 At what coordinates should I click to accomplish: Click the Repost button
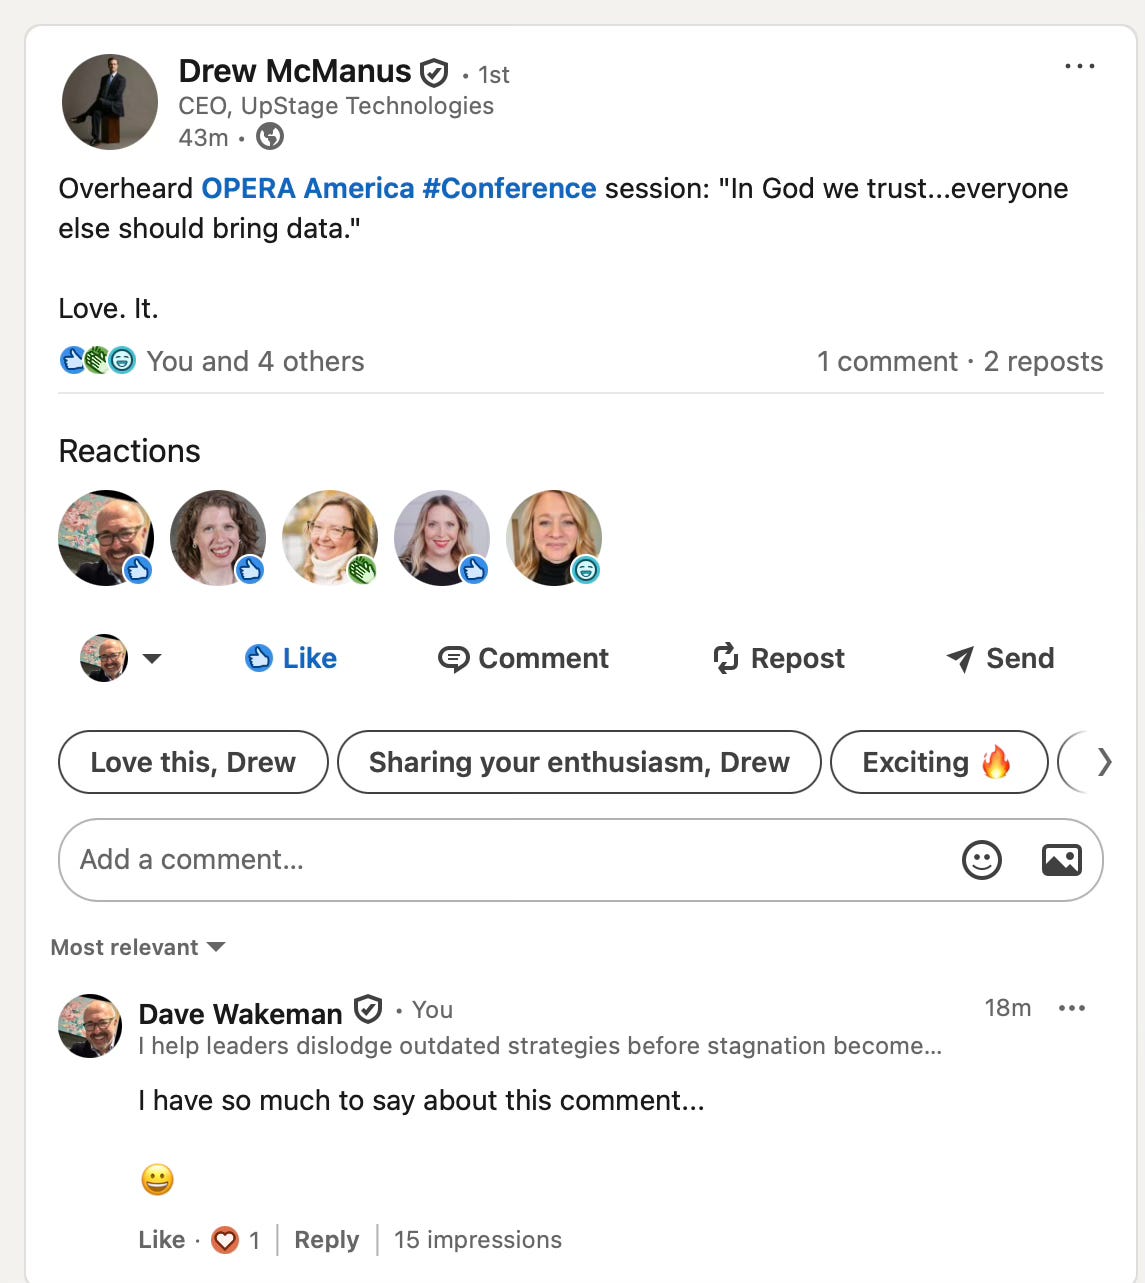779,658
